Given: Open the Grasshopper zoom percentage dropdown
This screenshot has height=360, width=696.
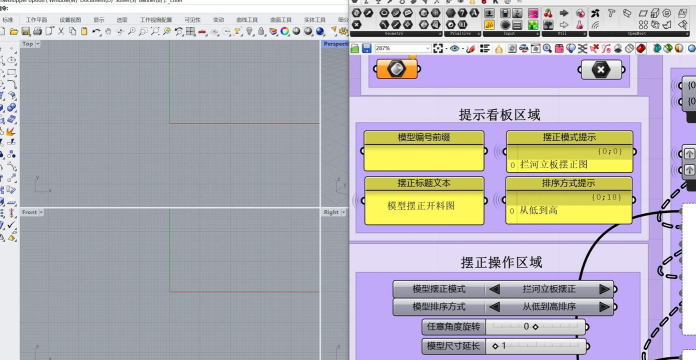Looking at the screenshot, I should [428, 48].
